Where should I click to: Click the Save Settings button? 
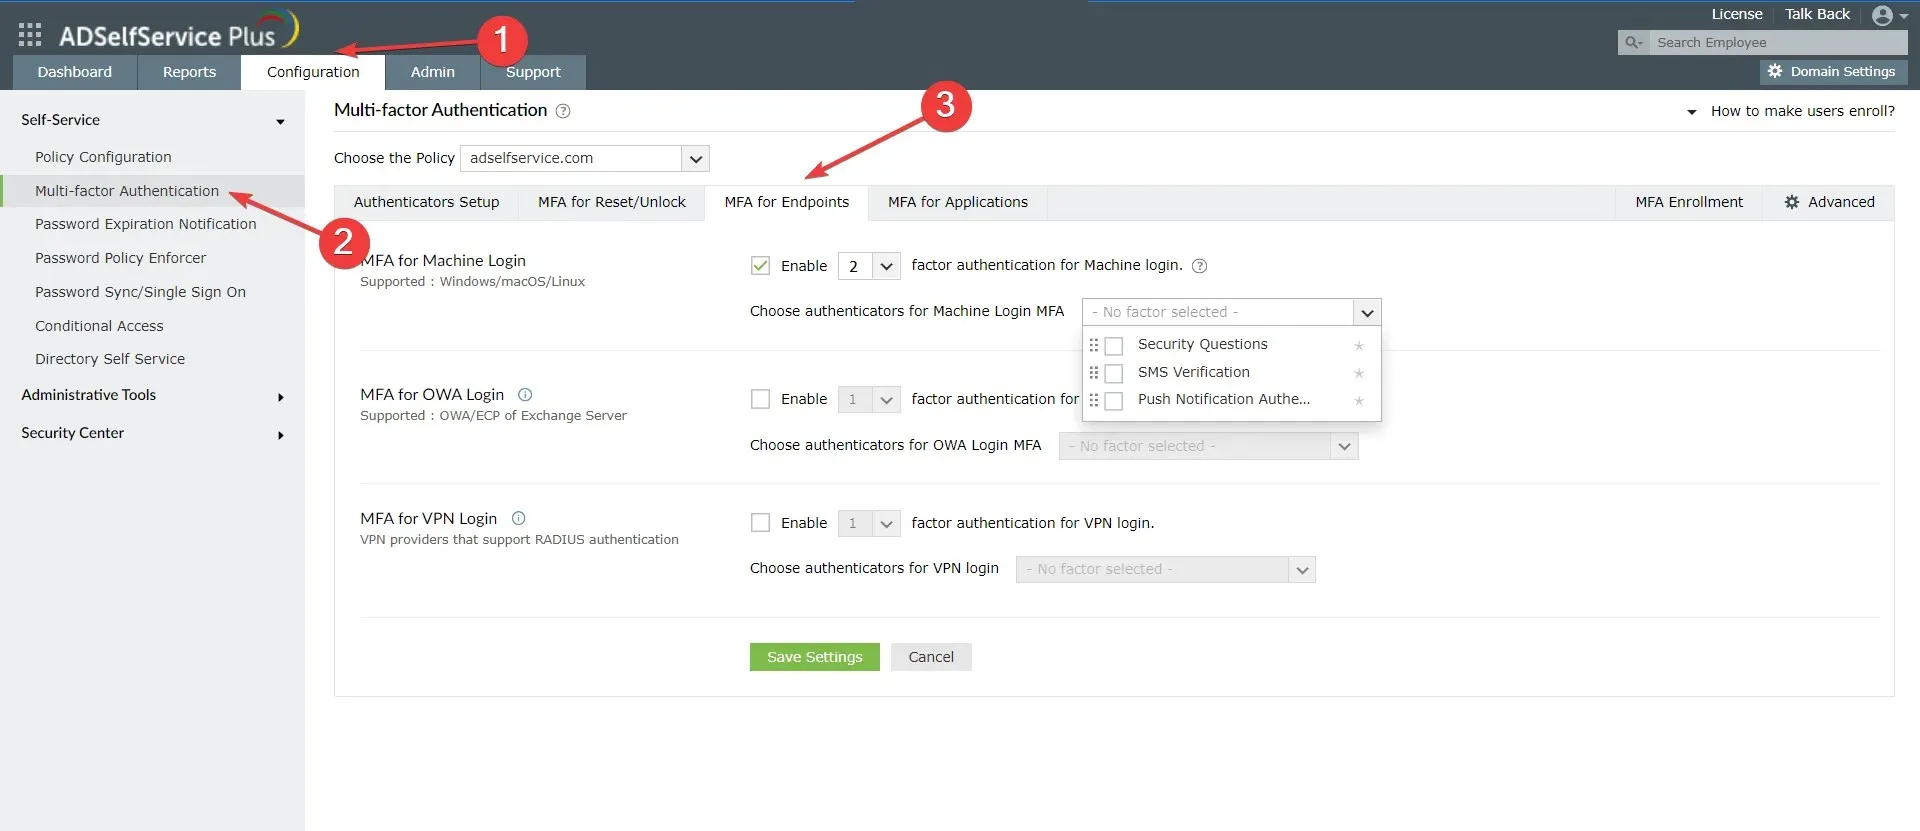[x=815, y=657]
